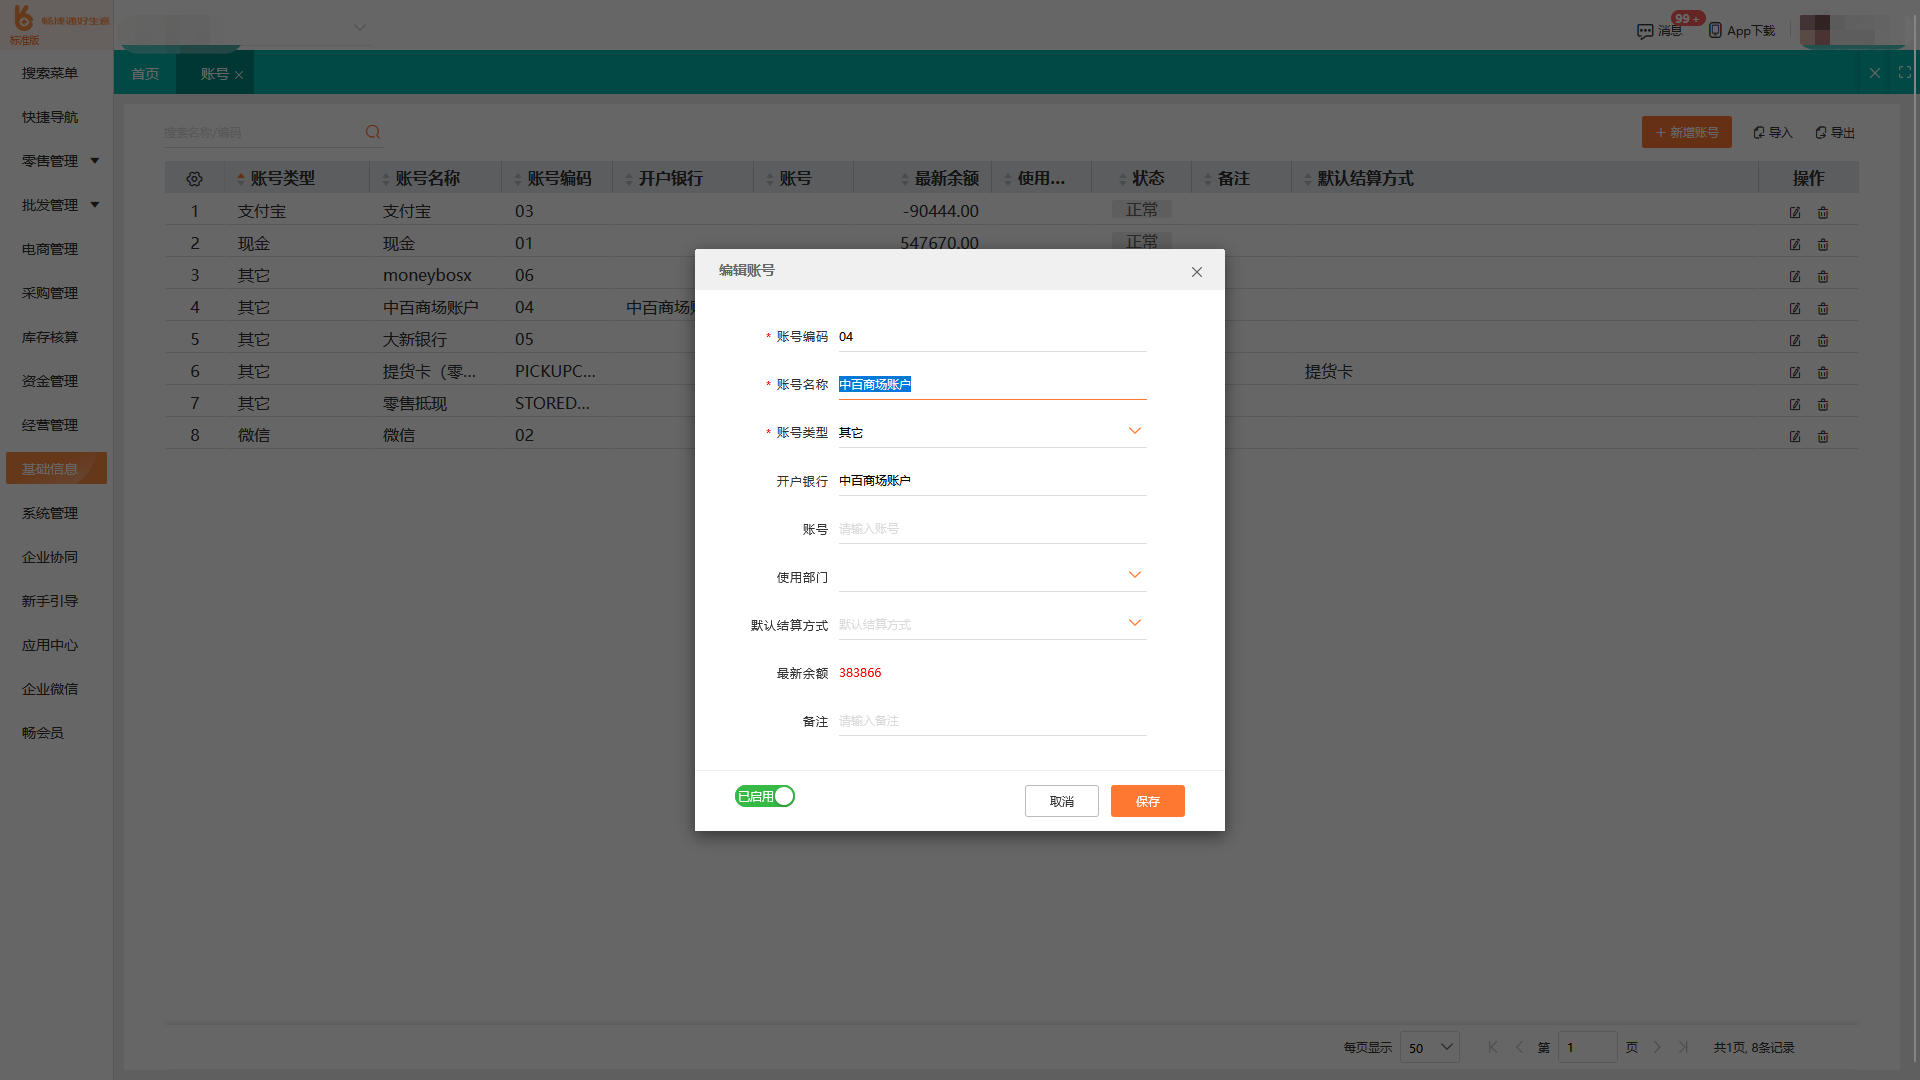Click the 账号 tab in navigation bar
Viewport: 1920px width, 1080px height.
pos(214,74)
